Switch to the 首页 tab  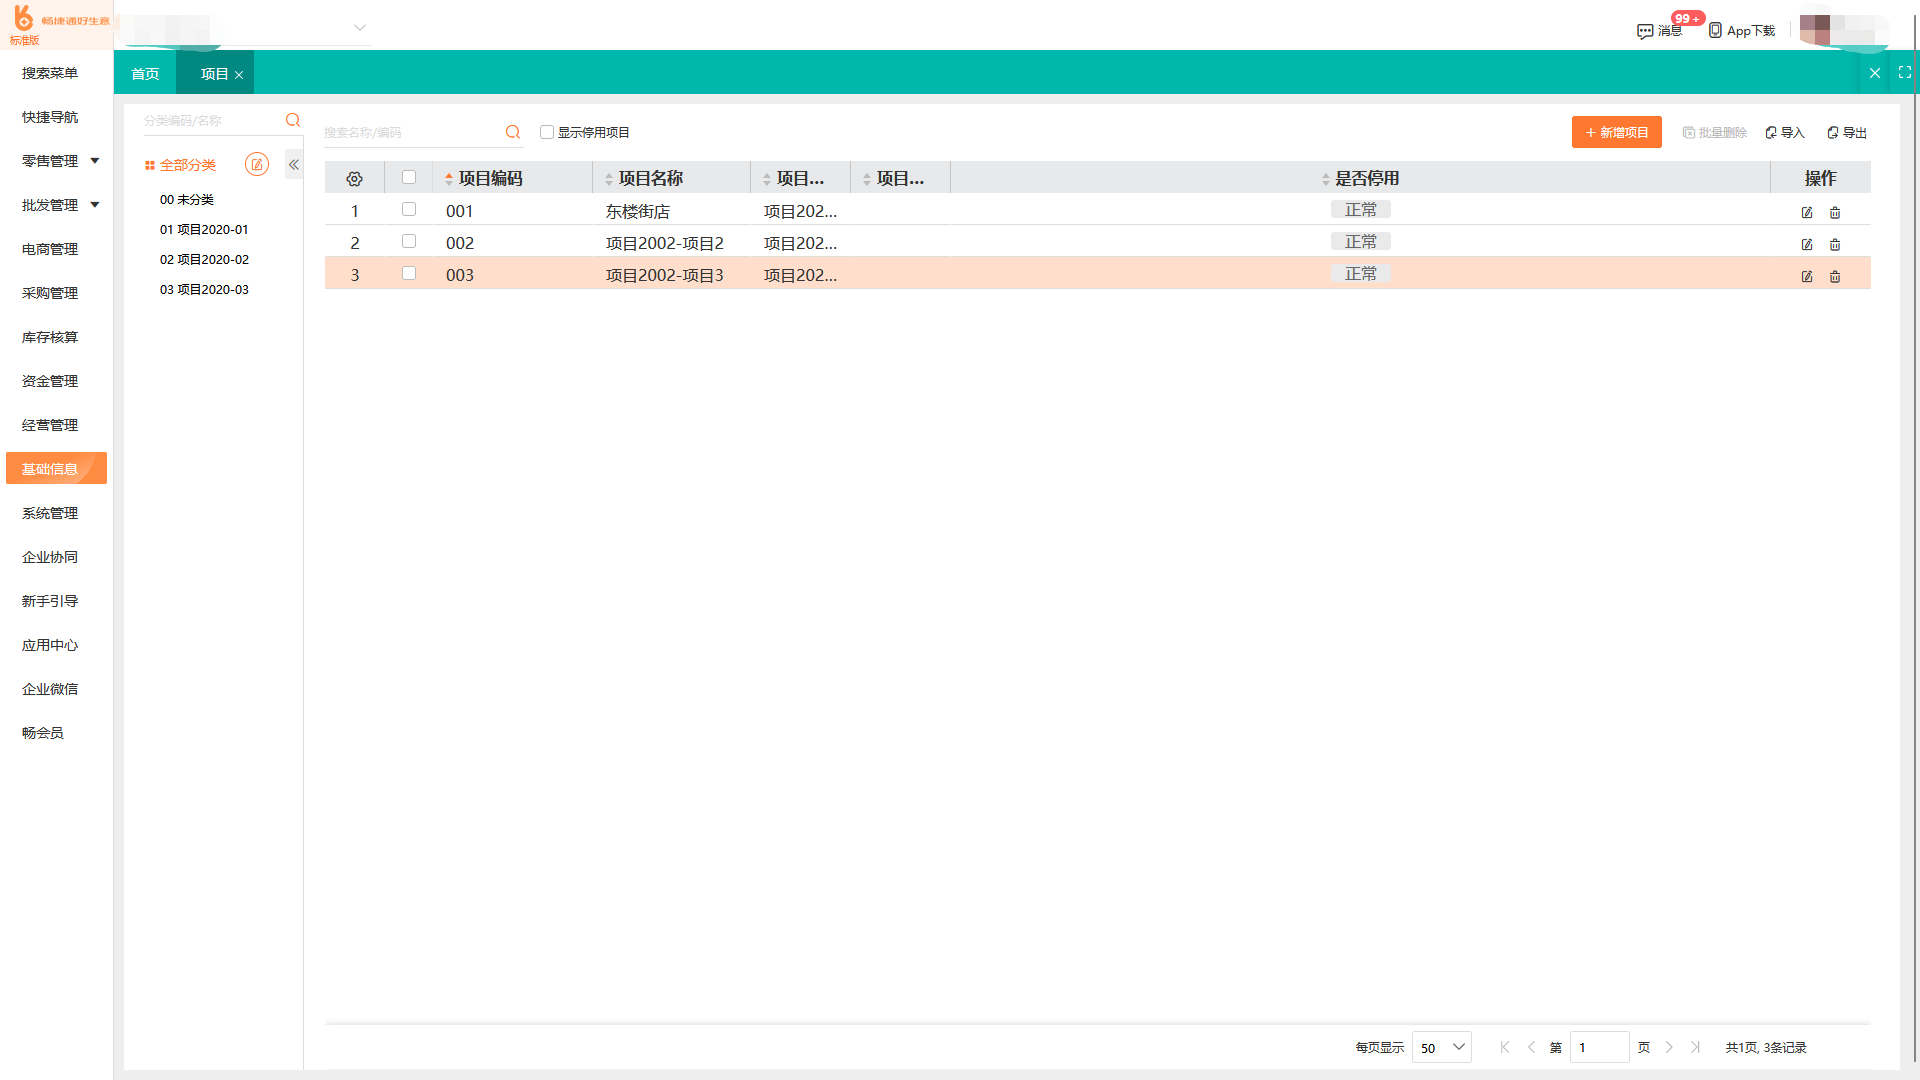pos(145,73)
